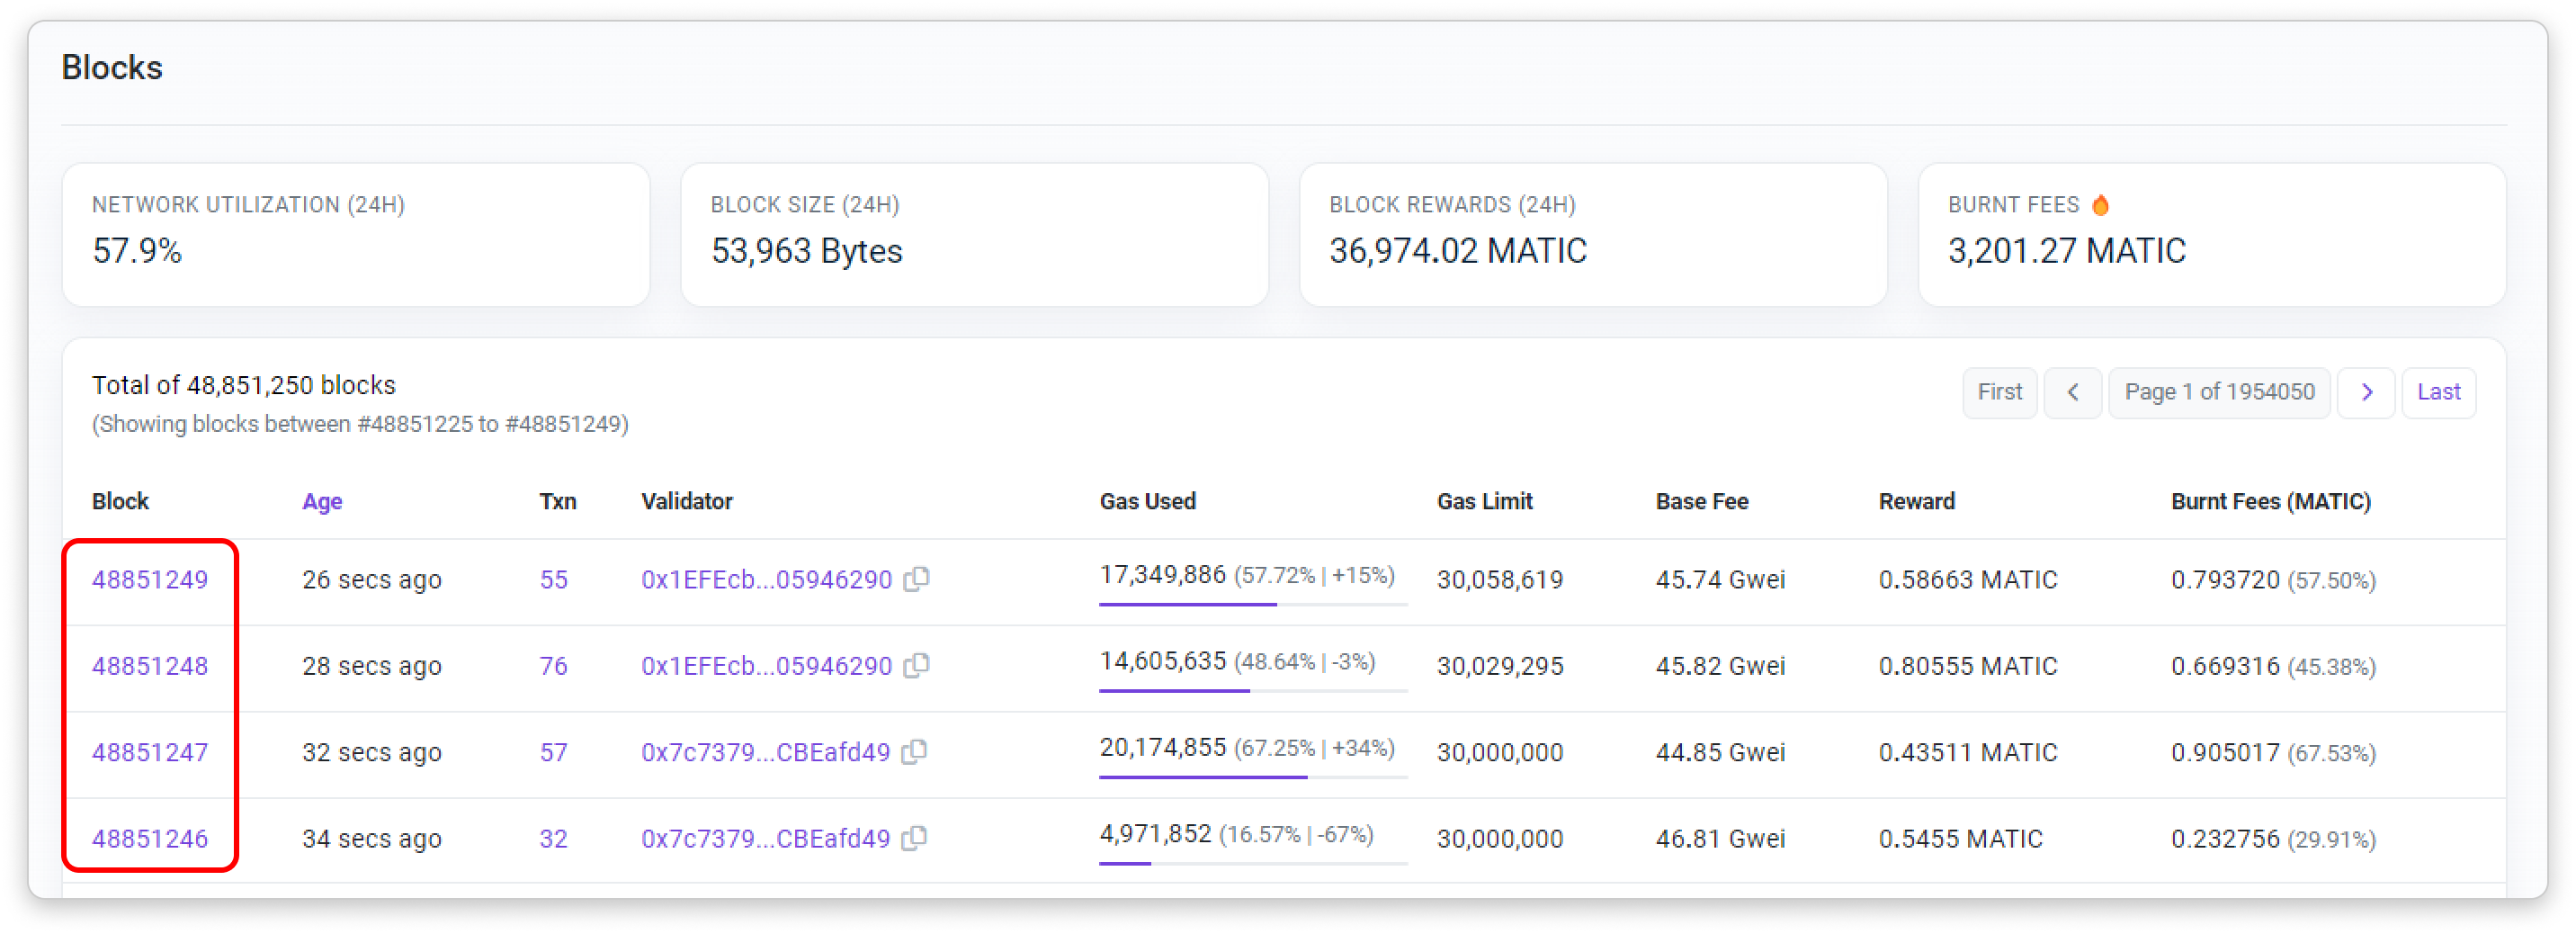View the 55 transactions in block 48851249

pyautogui.click(x=553, y=580)
